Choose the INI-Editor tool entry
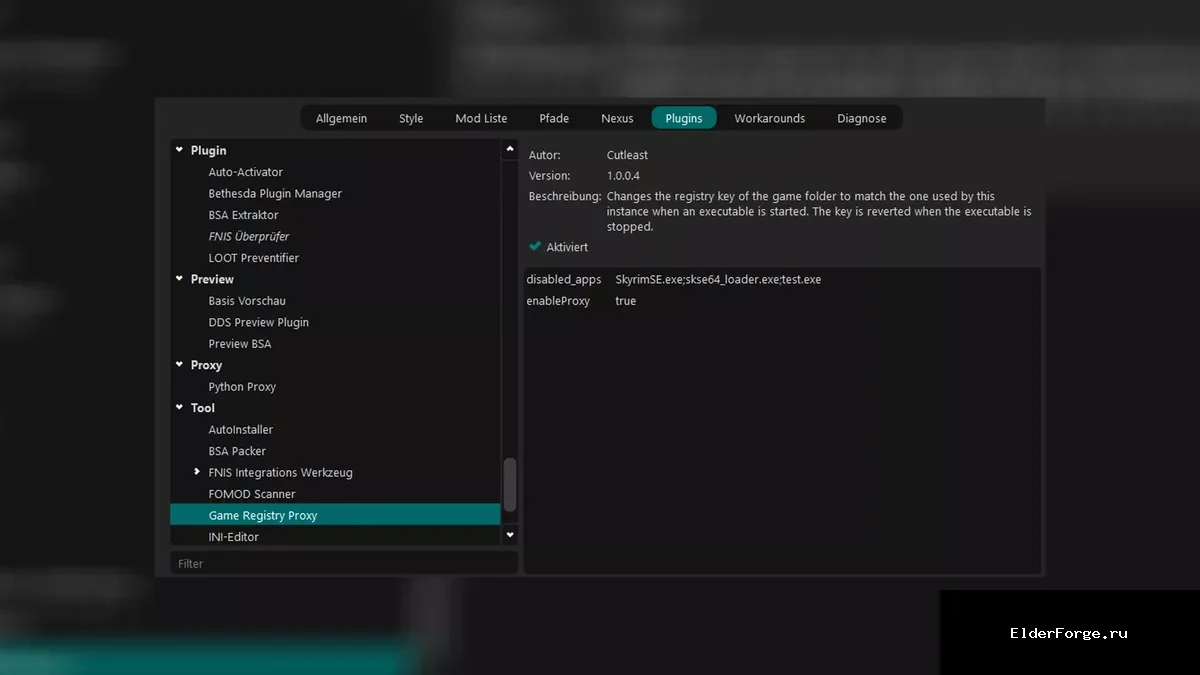 click(233, 537)
